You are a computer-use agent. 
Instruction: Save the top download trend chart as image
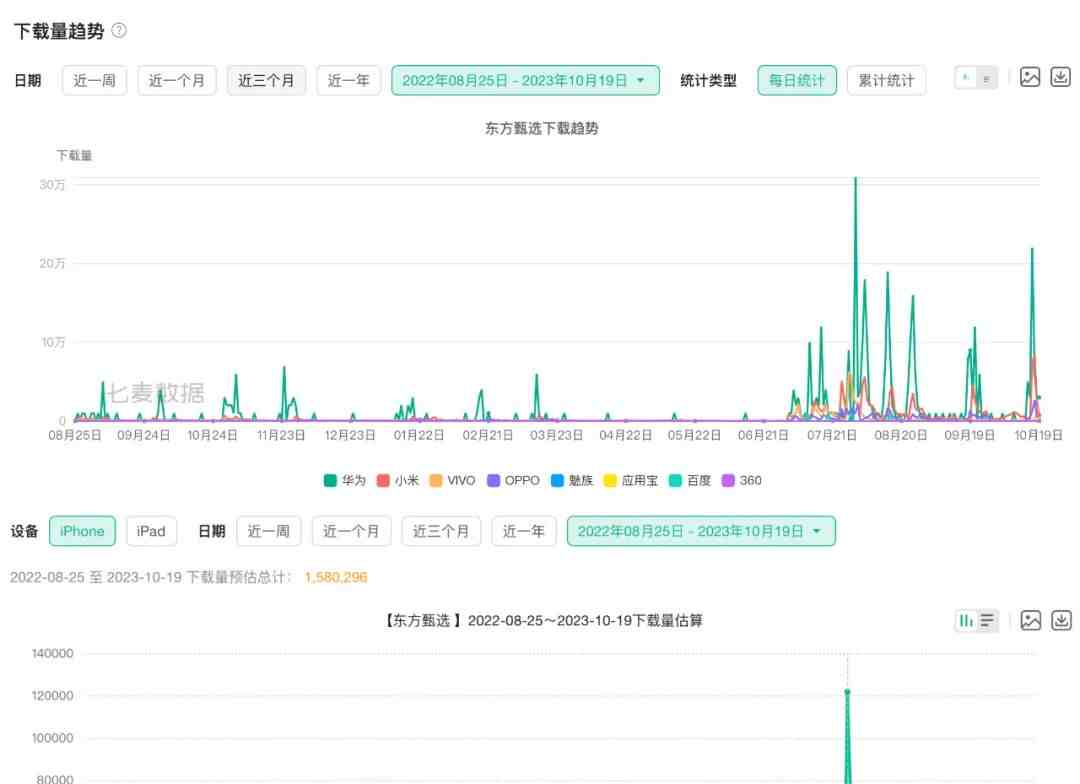(1030, 78)
